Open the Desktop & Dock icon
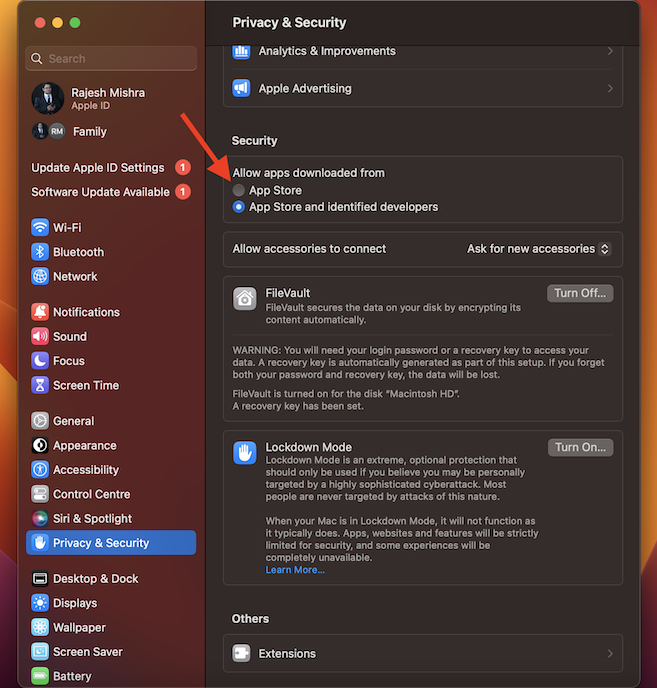657x688 pixels. point(40,579)
